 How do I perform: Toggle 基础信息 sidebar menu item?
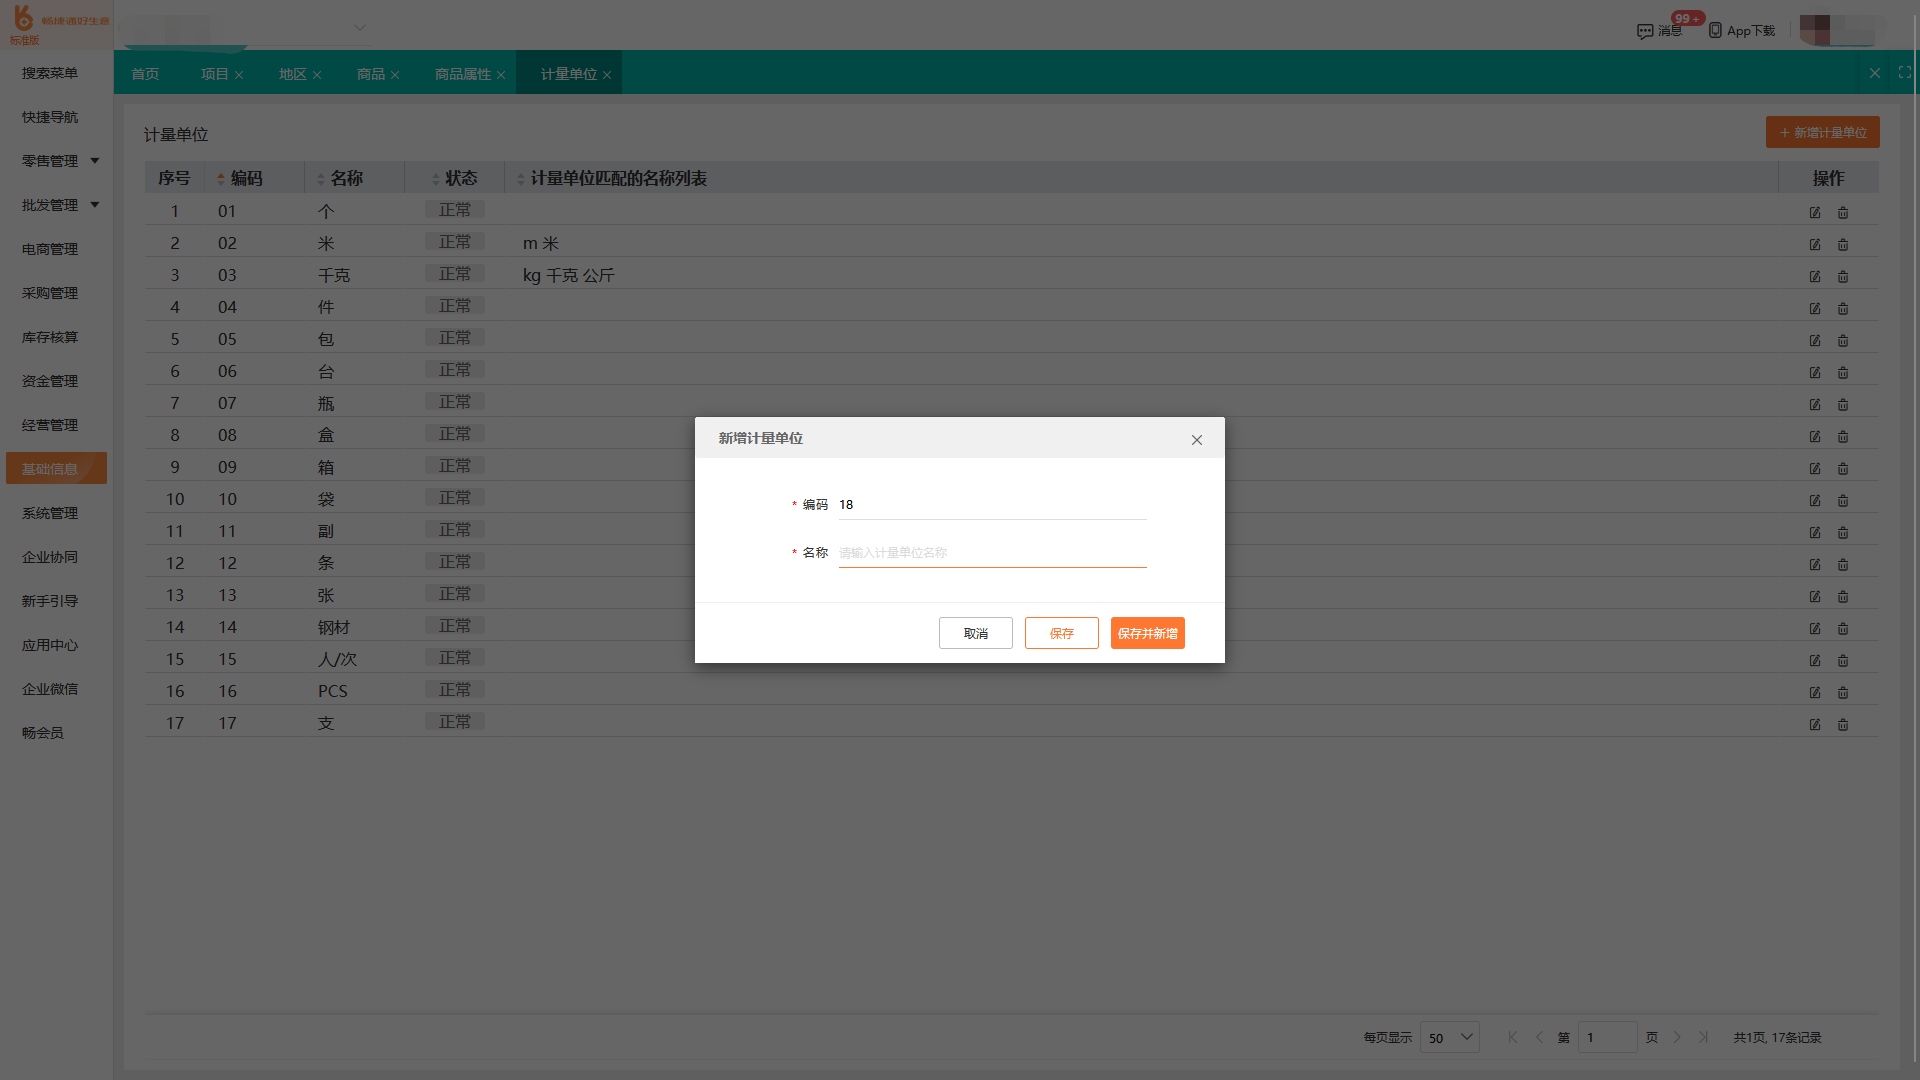pyautogui.click(x=55, y=467)
